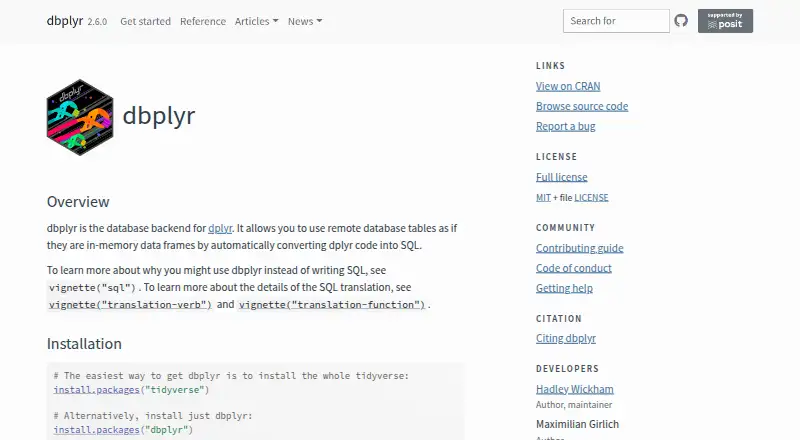Click the Maximilian Girlich developer name
Screen dimensions: 800x440
click(577, 424)
